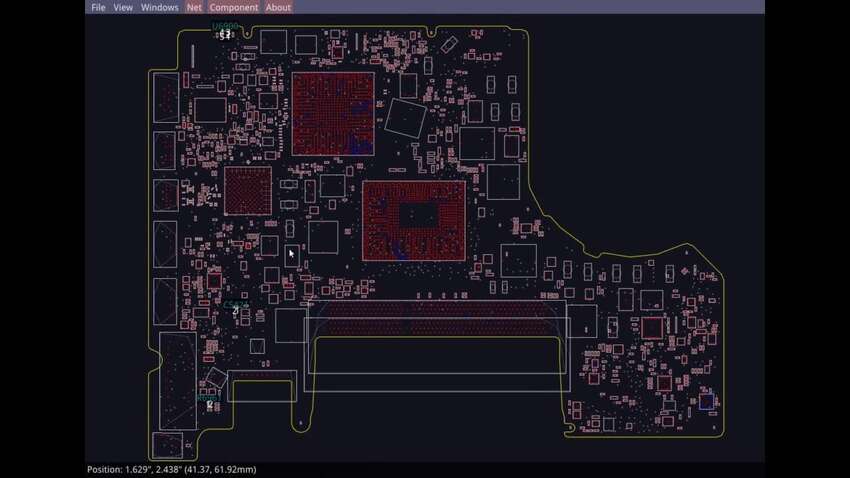Open the File menu

pos(98,7)
